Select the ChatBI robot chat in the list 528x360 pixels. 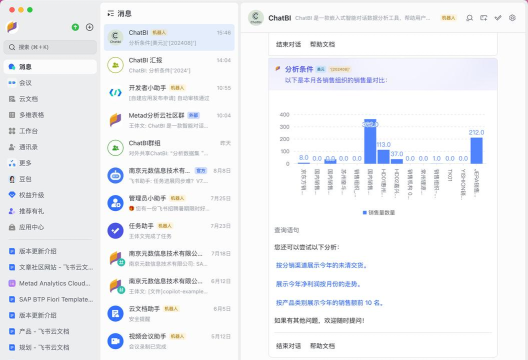tap(169, 37)
